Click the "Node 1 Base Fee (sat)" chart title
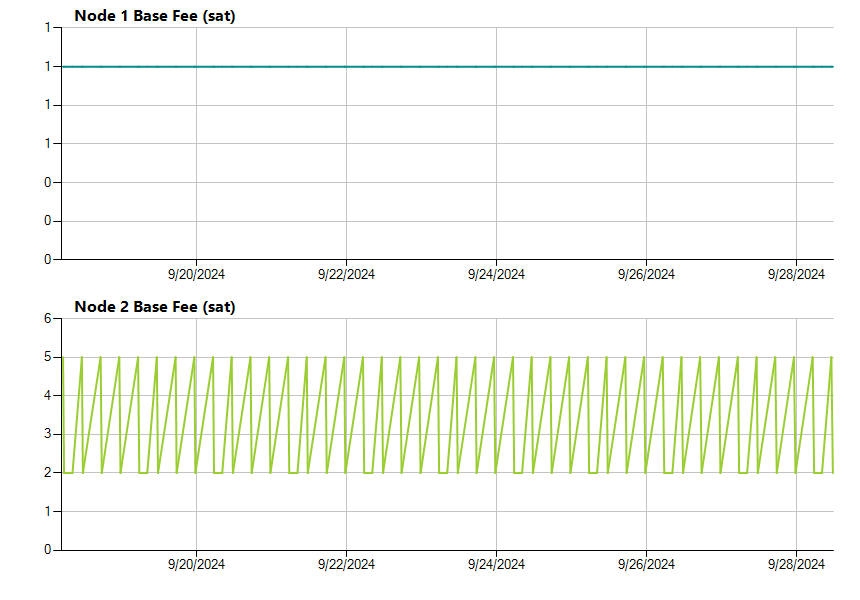The width and height of the screenshot is (860, 600). (x=155, y=16)
